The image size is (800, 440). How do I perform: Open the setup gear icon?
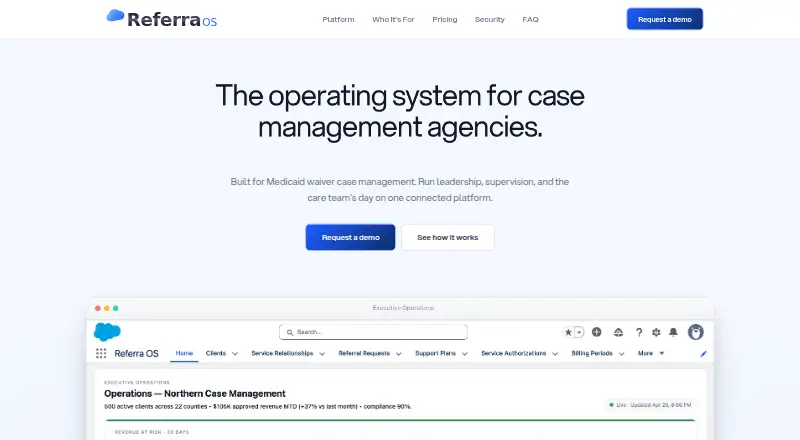(x=656, y=332)
